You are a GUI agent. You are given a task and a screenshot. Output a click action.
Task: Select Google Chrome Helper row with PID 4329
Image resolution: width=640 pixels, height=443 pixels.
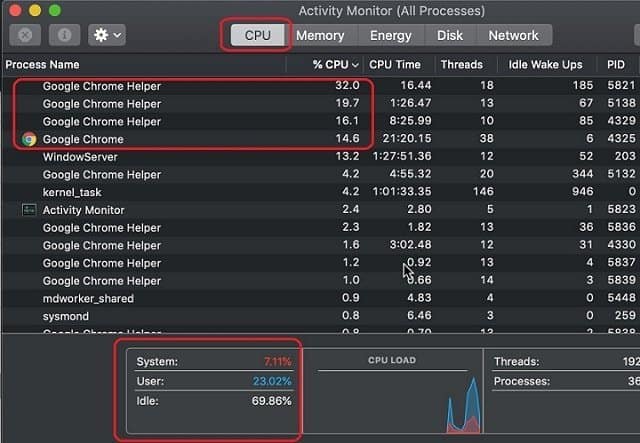(x=321, y=121)
